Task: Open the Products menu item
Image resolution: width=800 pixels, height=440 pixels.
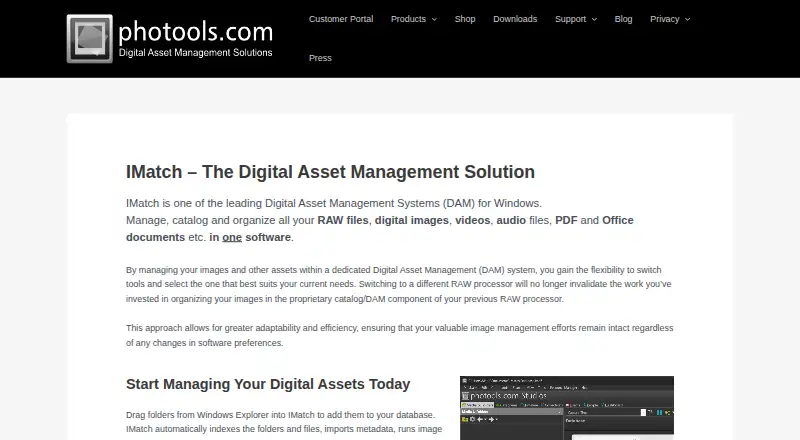Action: [x=408, y=19]
